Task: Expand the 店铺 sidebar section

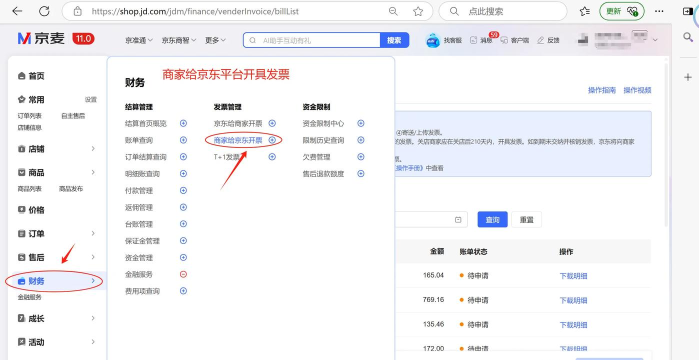Action: click(x=93, y=149)
